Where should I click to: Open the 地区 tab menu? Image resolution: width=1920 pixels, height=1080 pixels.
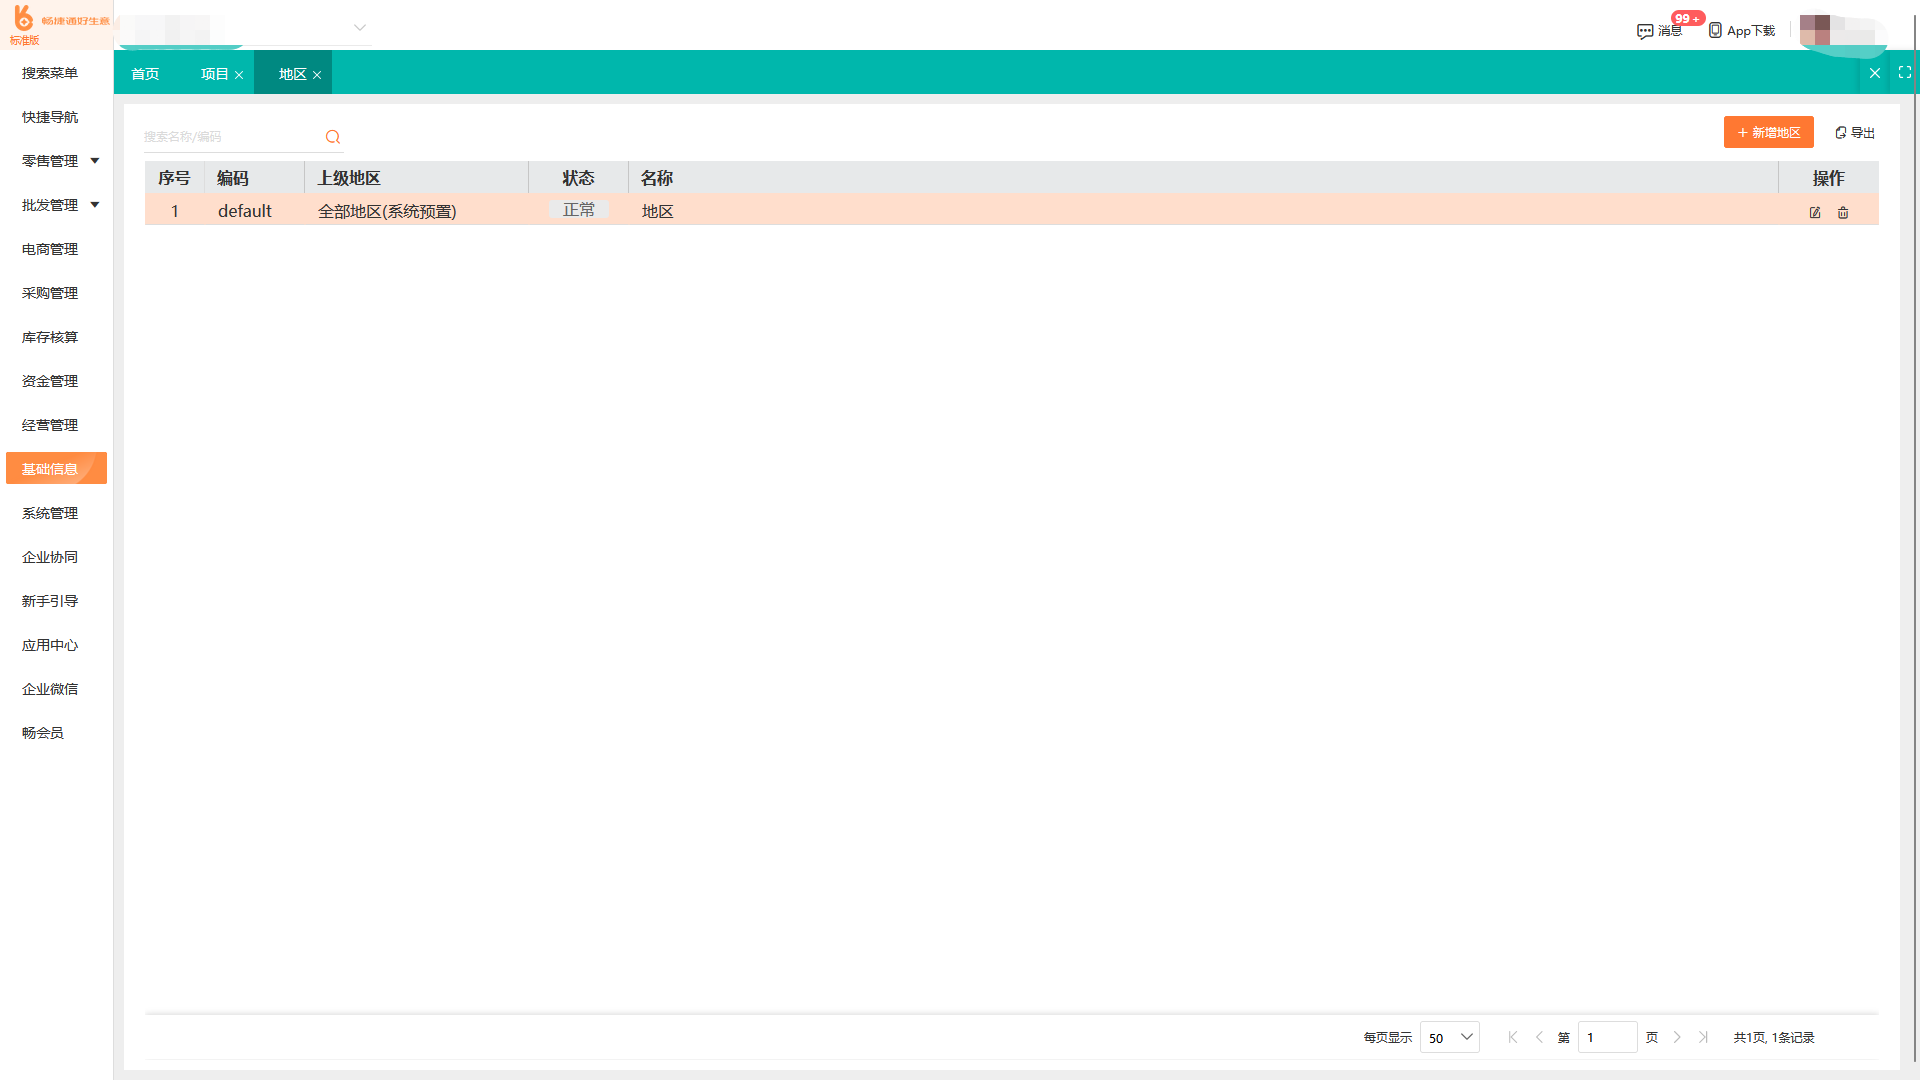pyautogui.click(x=290, y=73)
